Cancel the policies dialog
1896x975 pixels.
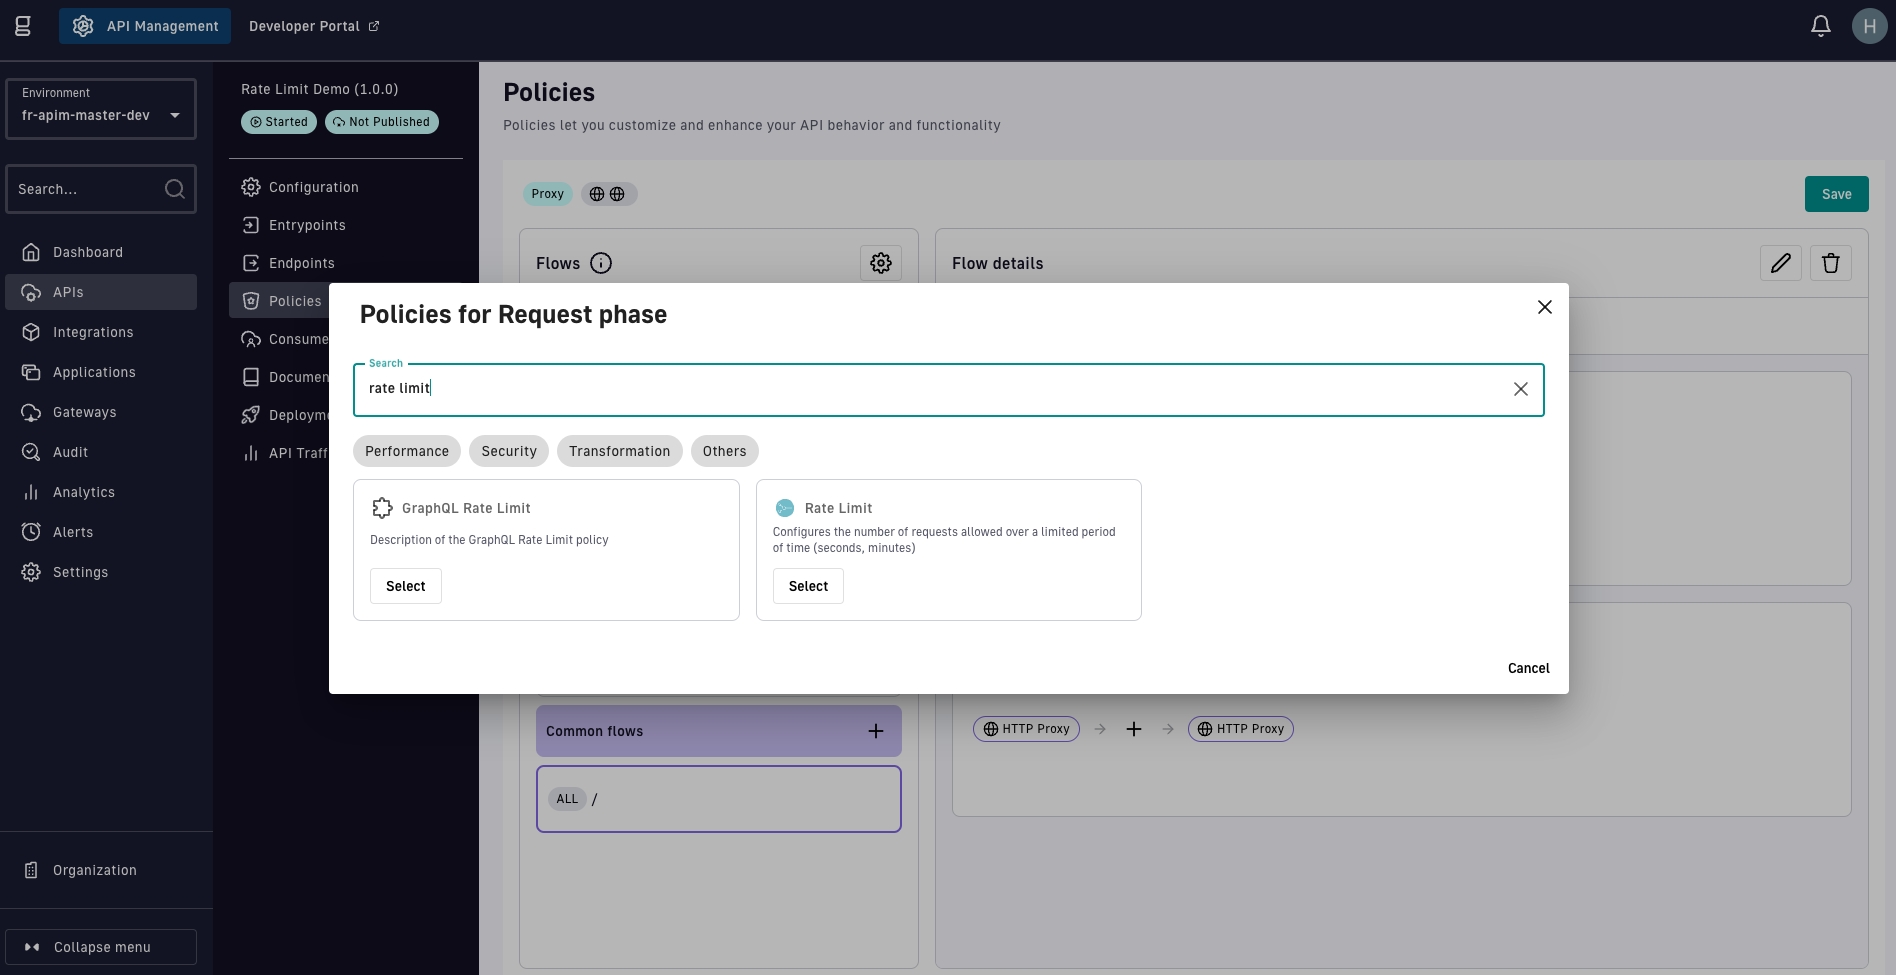pos(1528,668)
